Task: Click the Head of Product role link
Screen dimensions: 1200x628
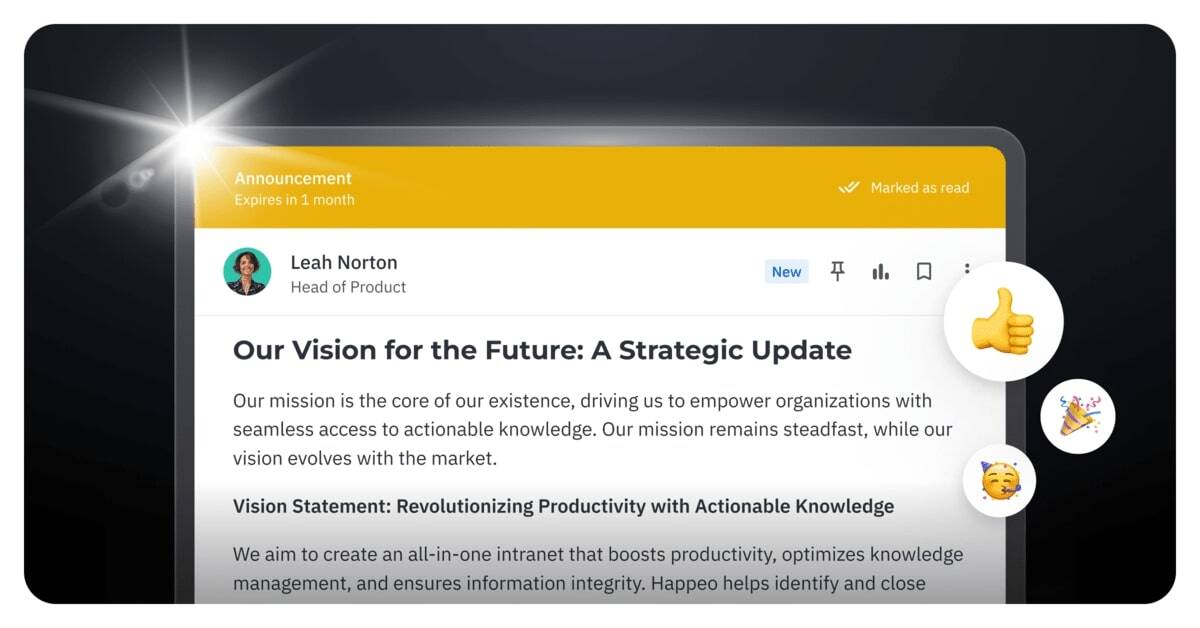Action: [x=347, y=287]
